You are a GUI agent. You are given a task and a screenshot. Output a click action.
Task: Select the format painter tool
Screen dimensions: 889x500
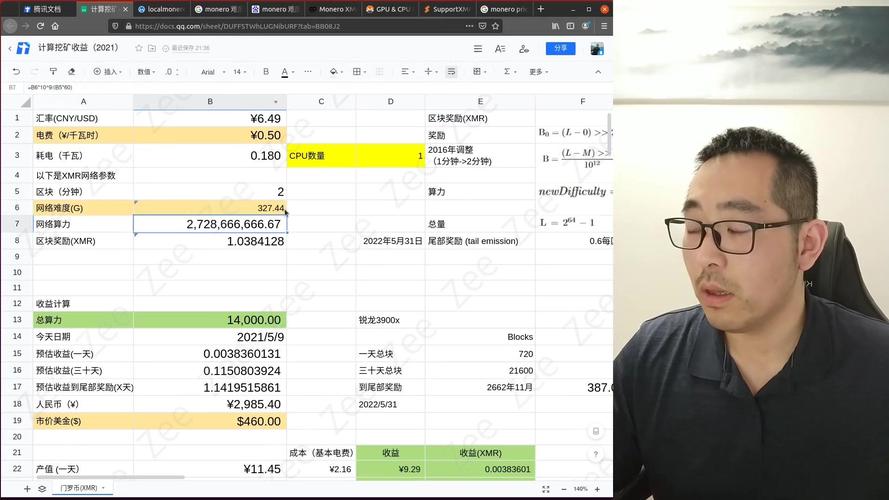(53, 72)
